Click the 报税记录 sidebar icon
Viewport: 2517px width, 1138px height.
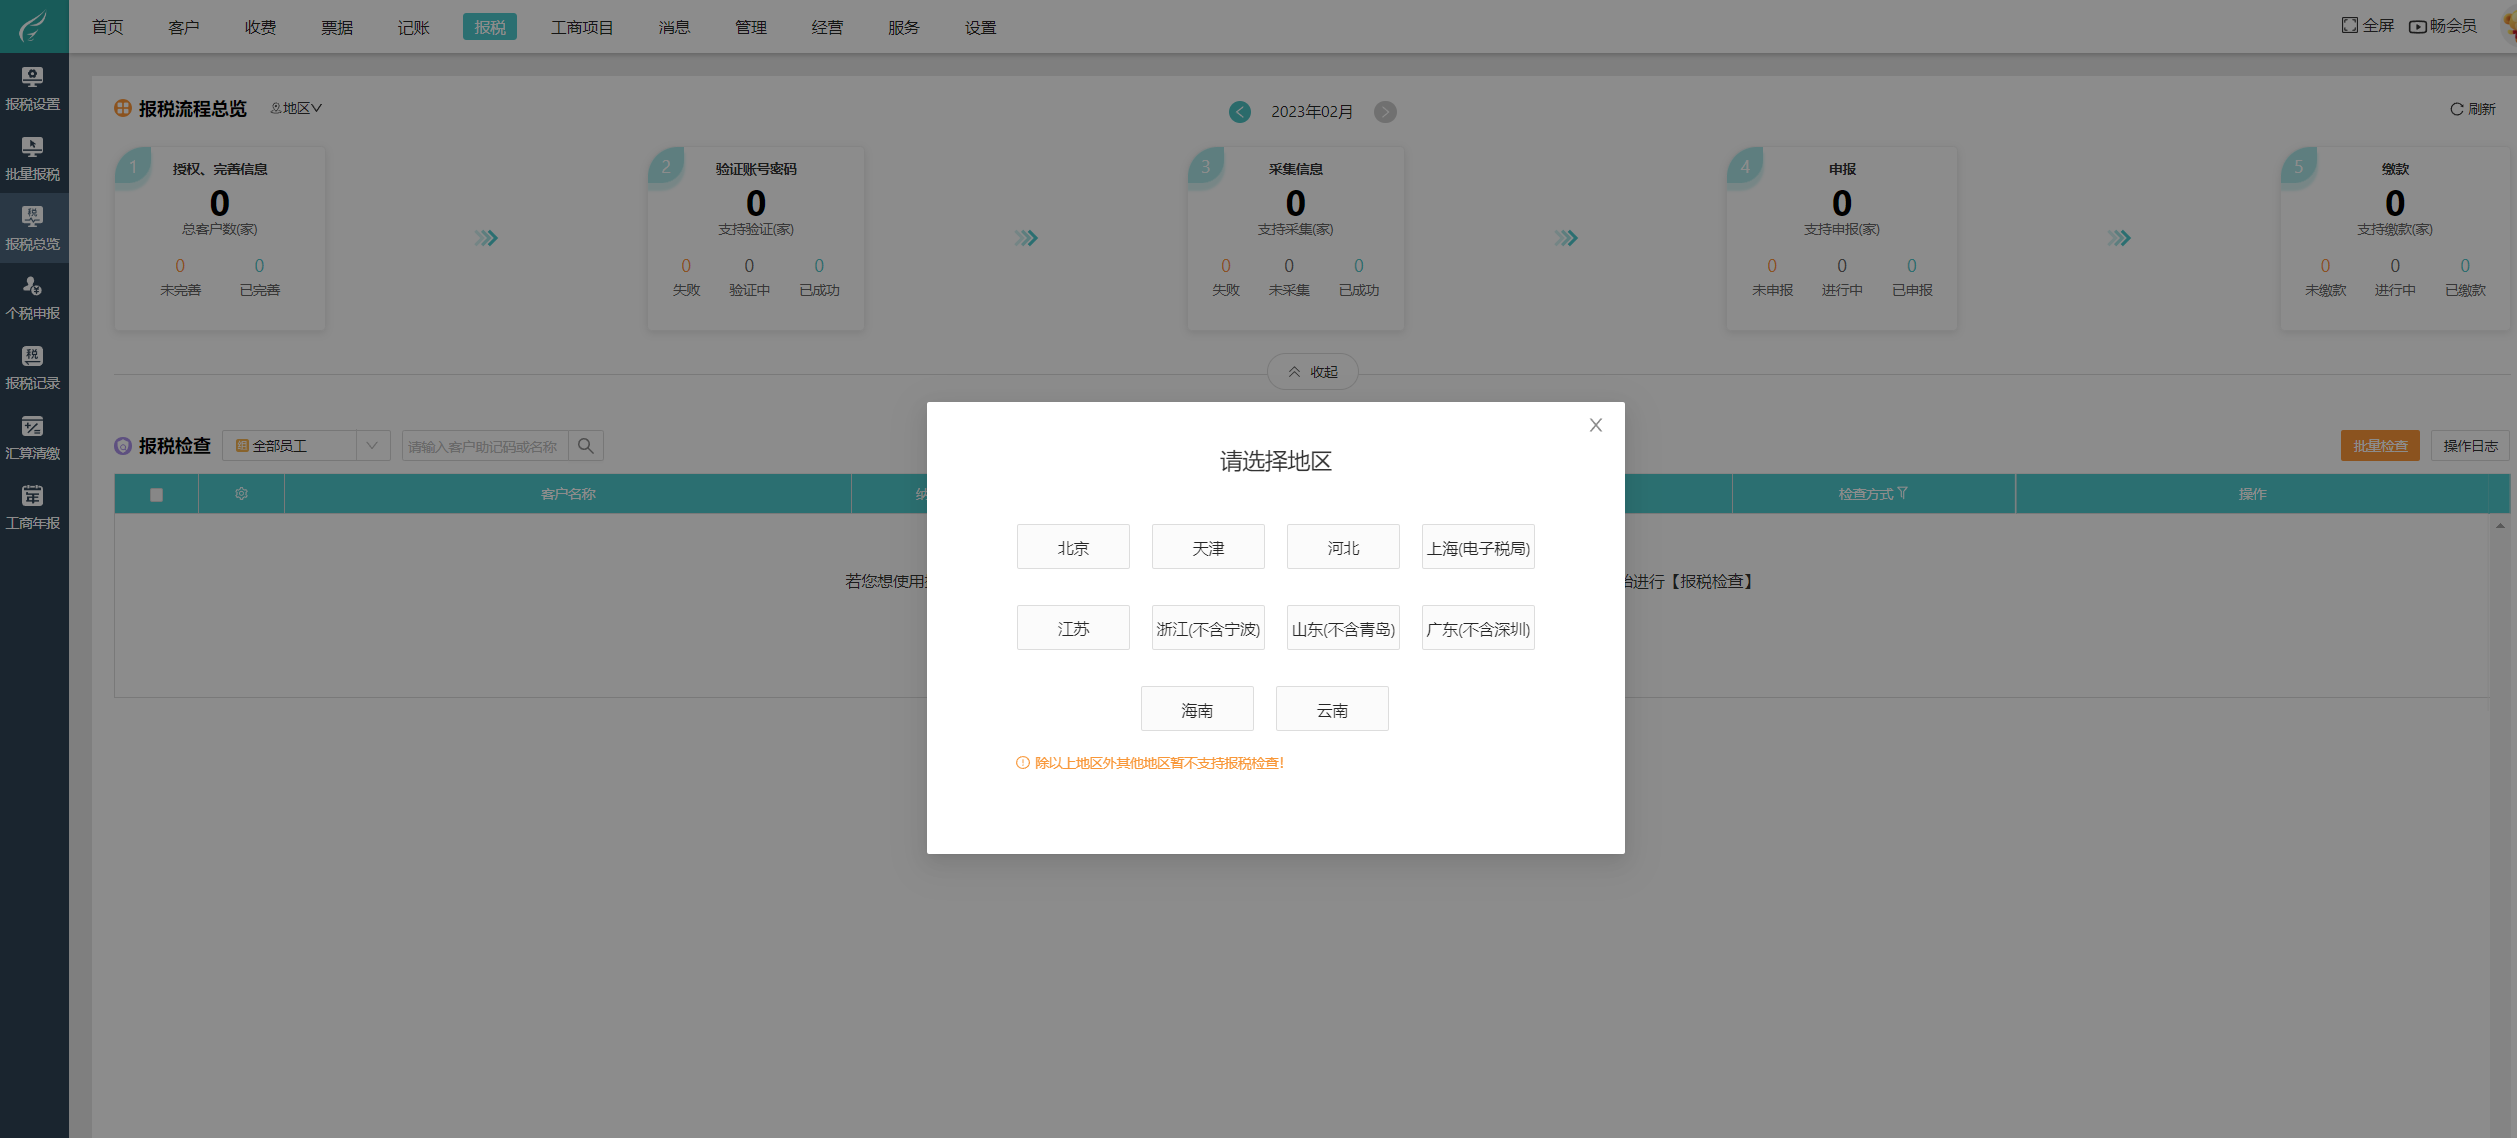tap(34, 366)
